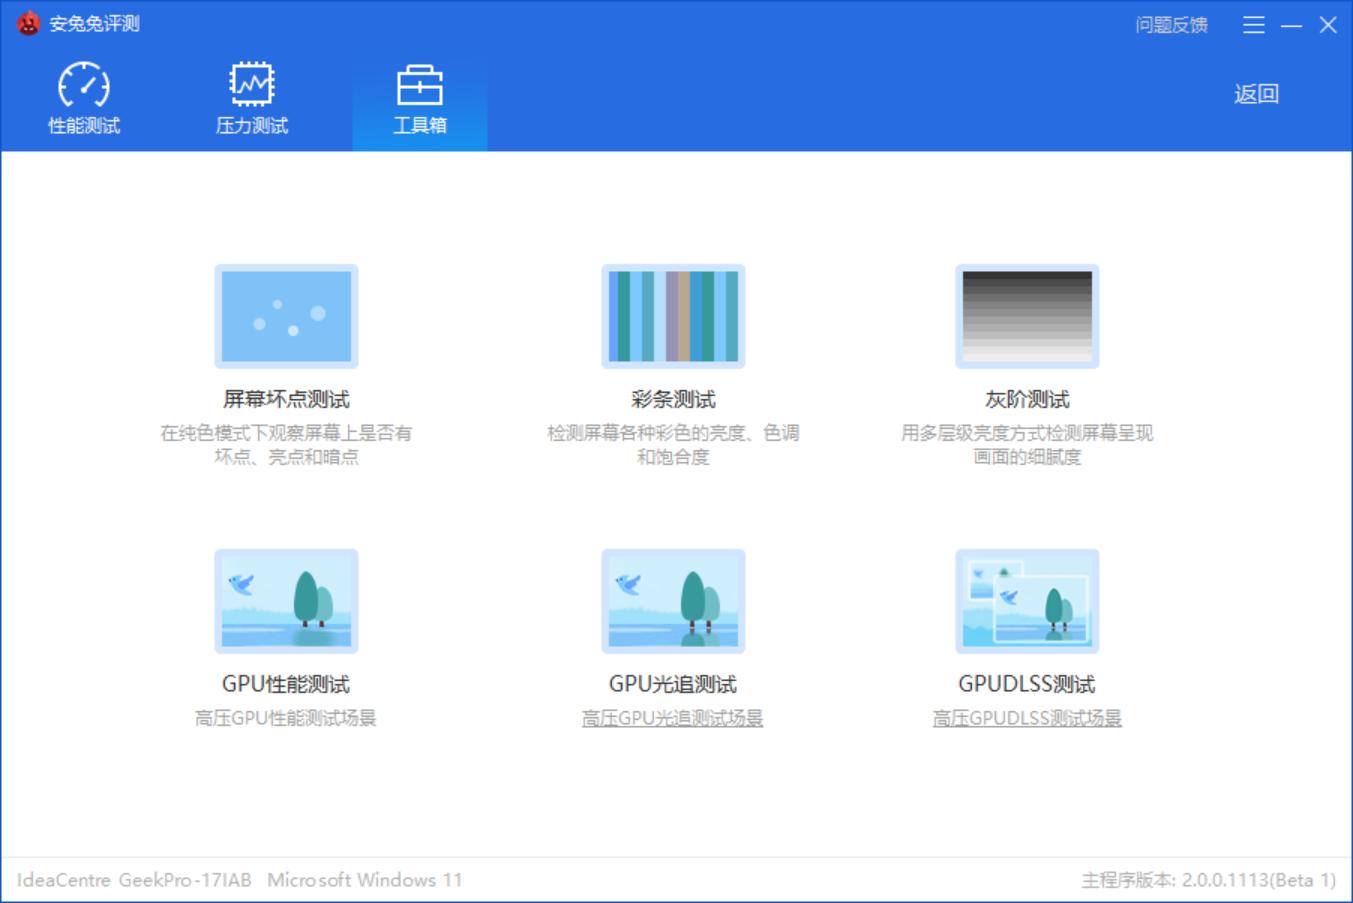This screenshot has width=1353, height=903.
Task: Click the 高压GPU光追测试场景 link
Action: click(672, 717)
